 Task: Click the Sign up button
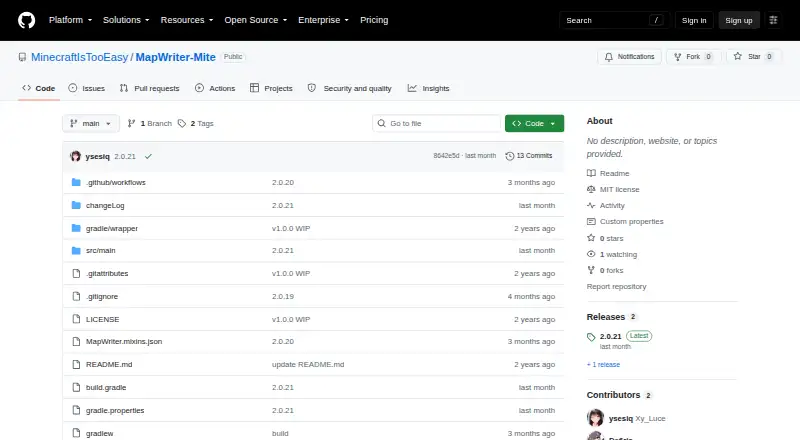[x=739, y=20]
